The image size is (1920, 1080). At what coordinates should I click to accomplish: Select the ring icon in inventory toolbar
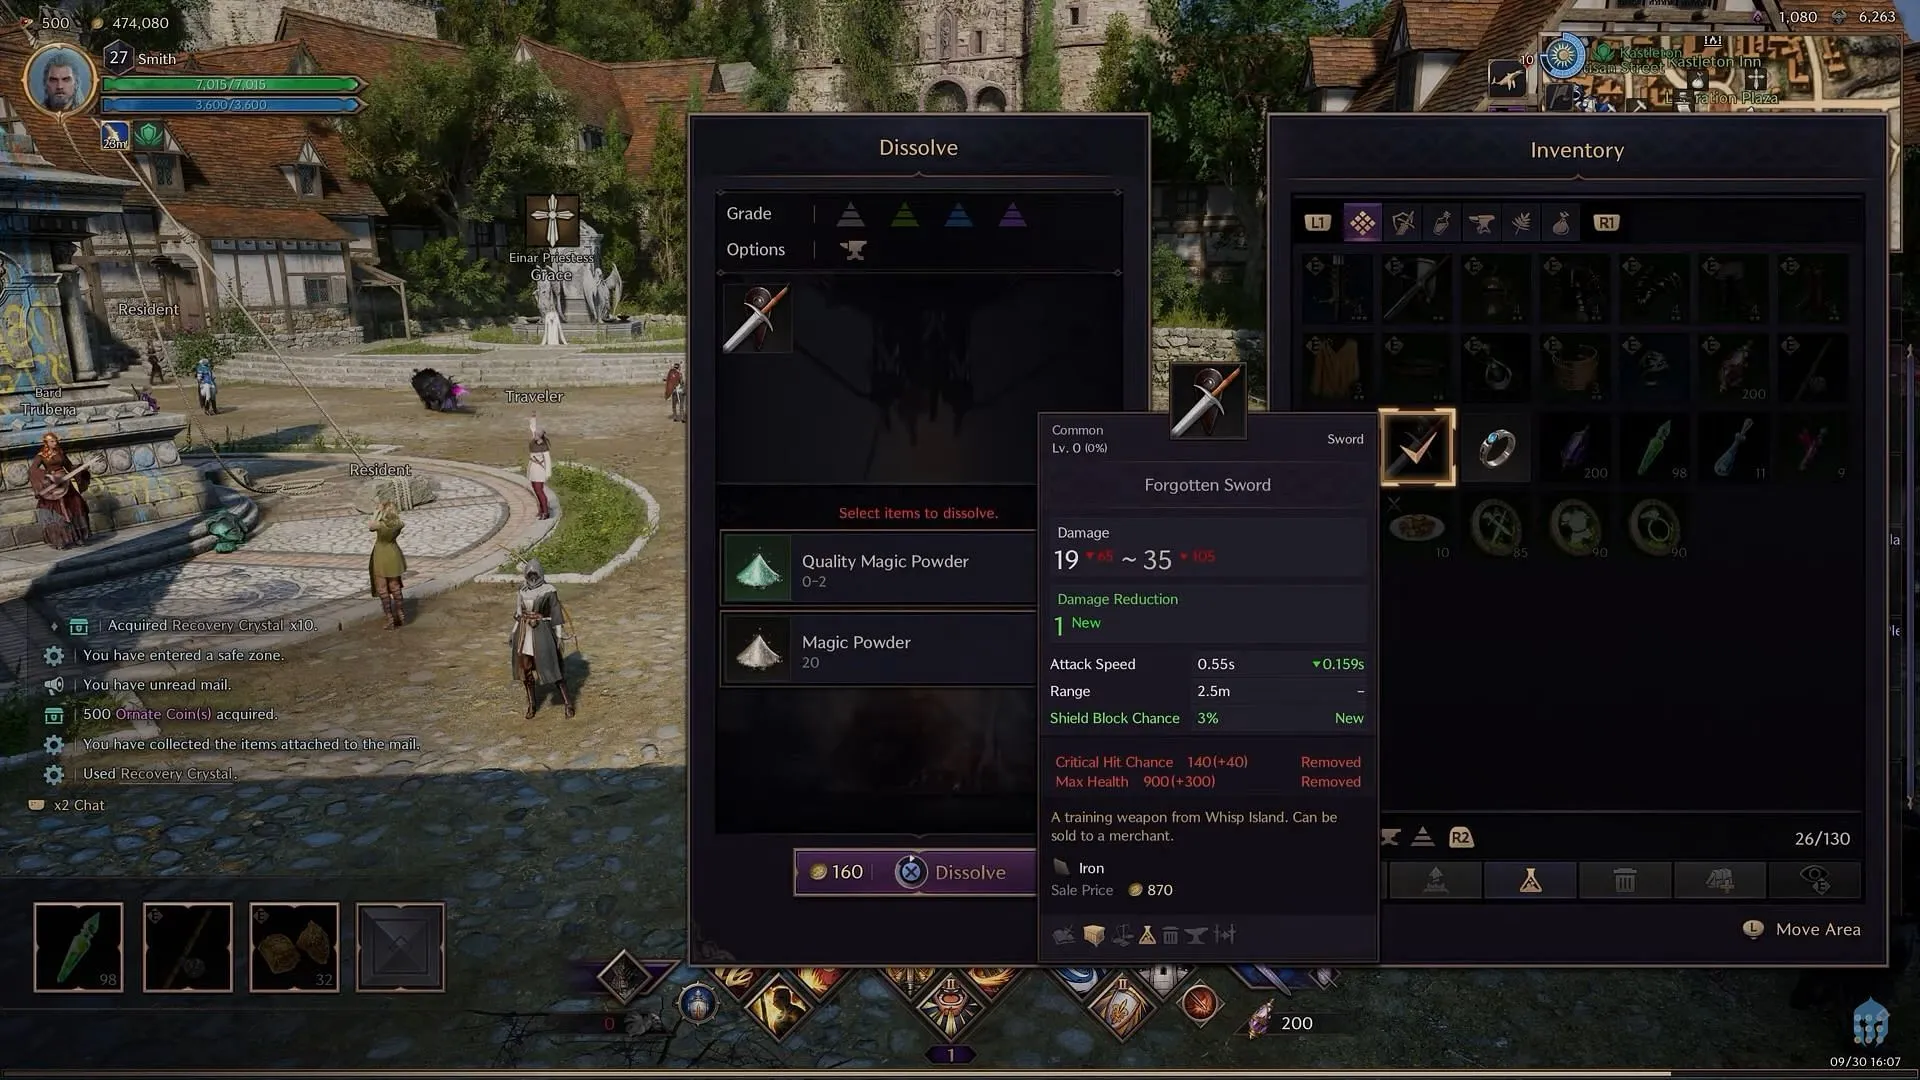click(x=1497, y=448)
